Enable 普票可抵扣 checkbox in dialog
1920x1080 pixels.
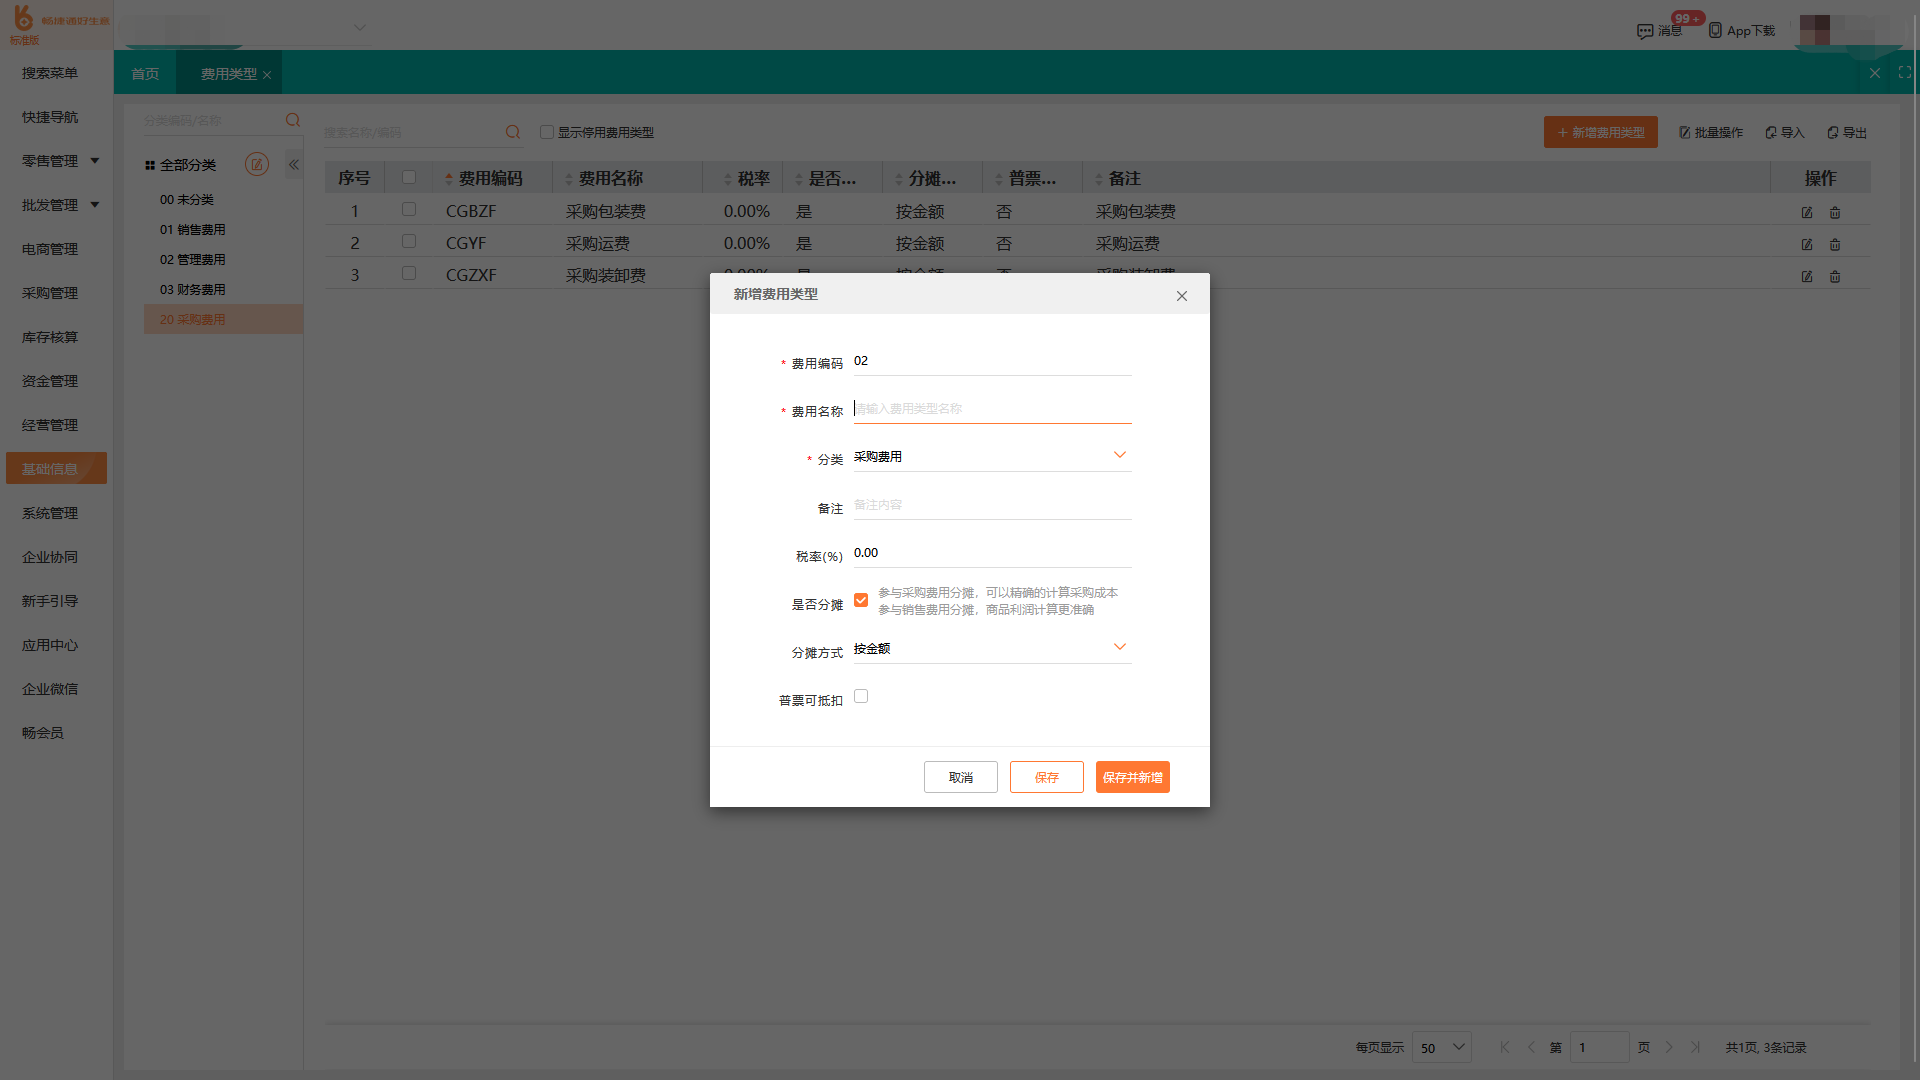[861, 695]
